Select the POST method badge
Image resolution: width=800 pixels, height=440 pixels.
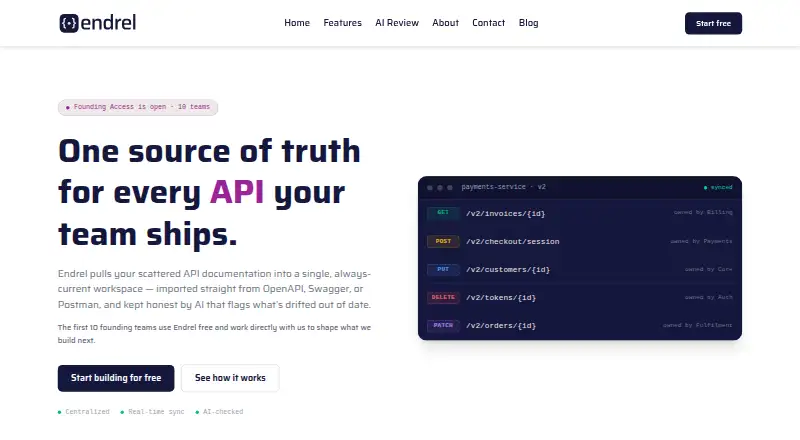pyautogui.click(x=443, y=241)
